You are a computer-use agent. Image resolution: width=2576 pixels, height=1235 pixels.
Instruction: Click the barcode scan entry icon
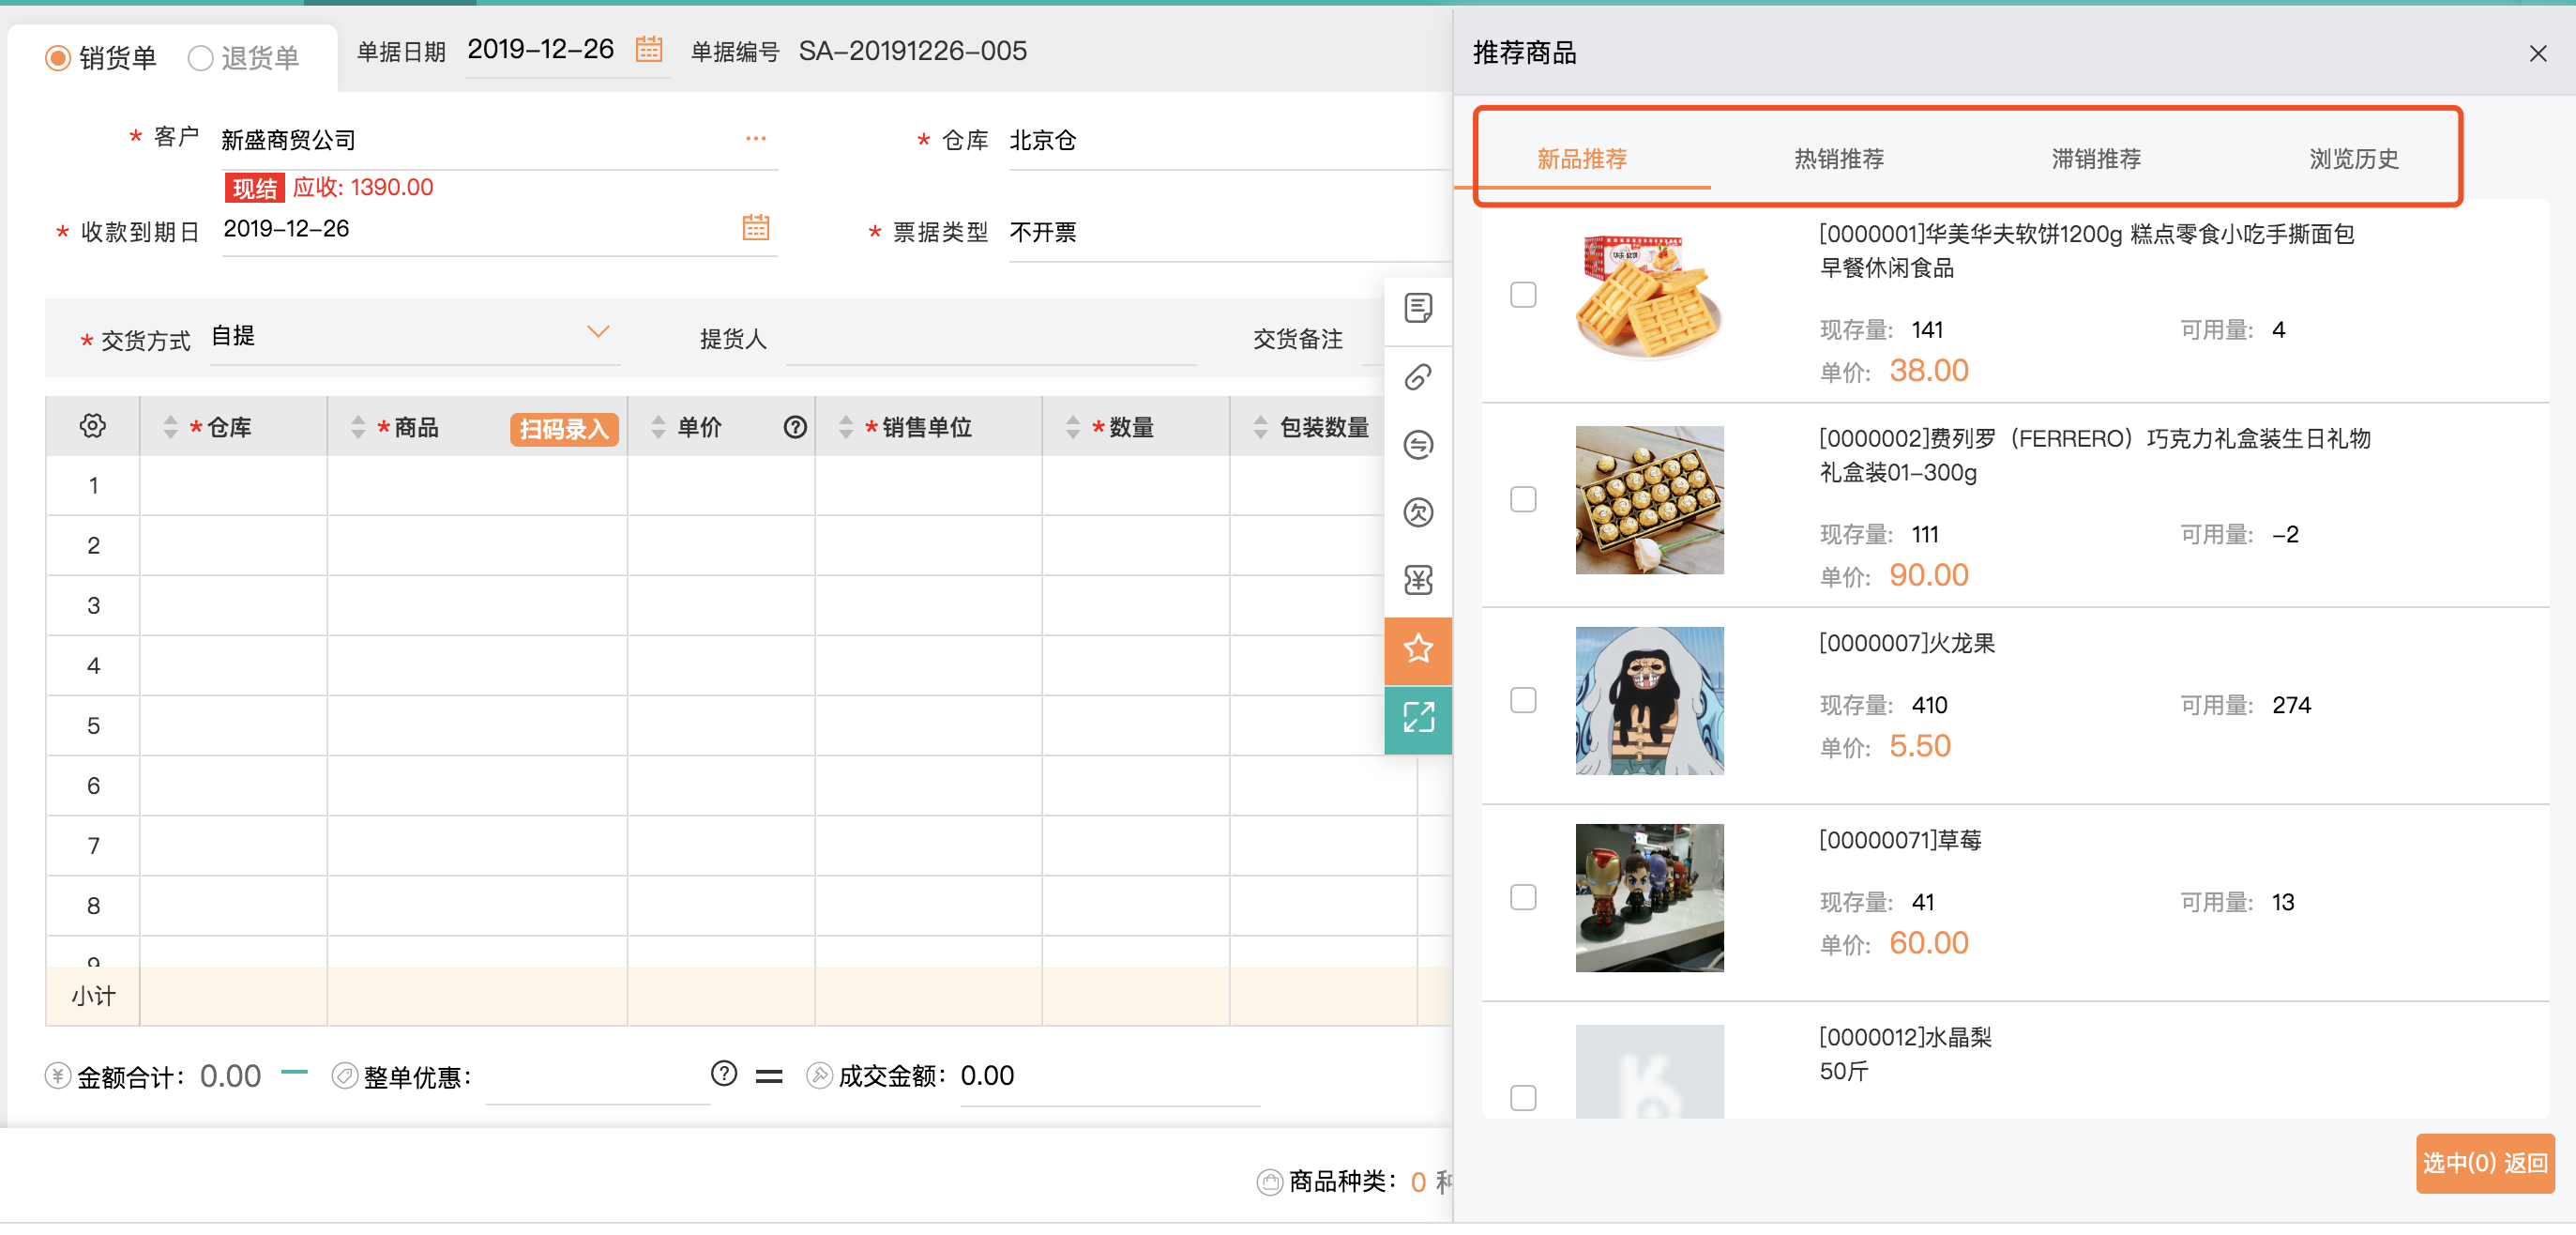(x=565, y=431)
